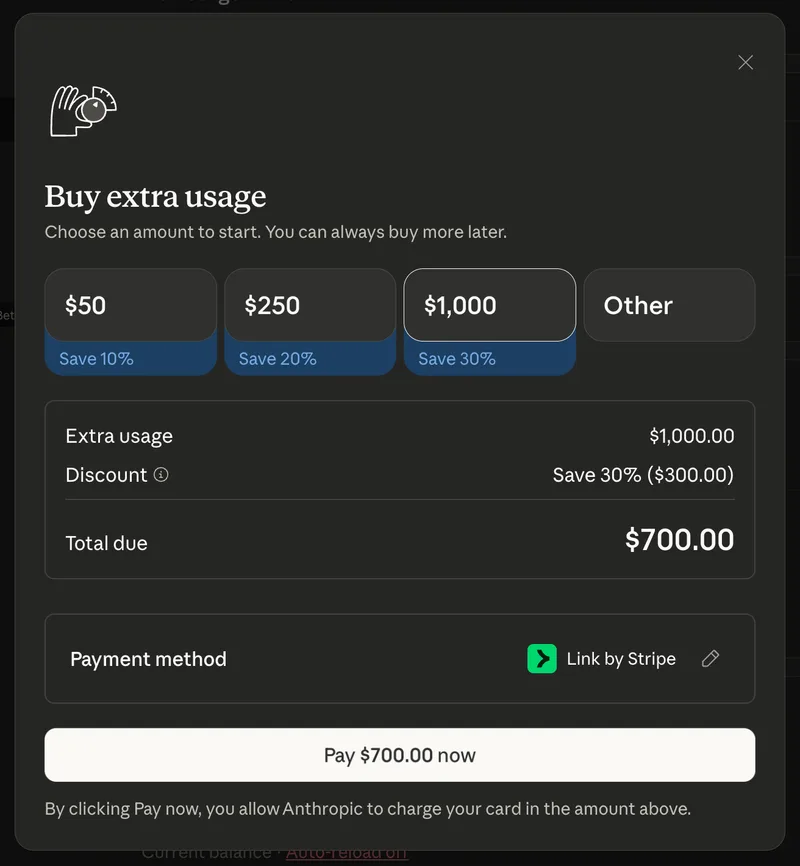Select the $50 amount option
This screenshot has width=800, height=866.
[130, 305]
